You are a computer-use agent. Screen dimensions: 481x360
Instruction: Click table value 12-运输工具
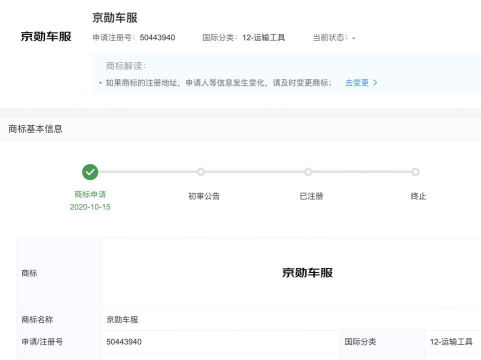click(451, 342)
